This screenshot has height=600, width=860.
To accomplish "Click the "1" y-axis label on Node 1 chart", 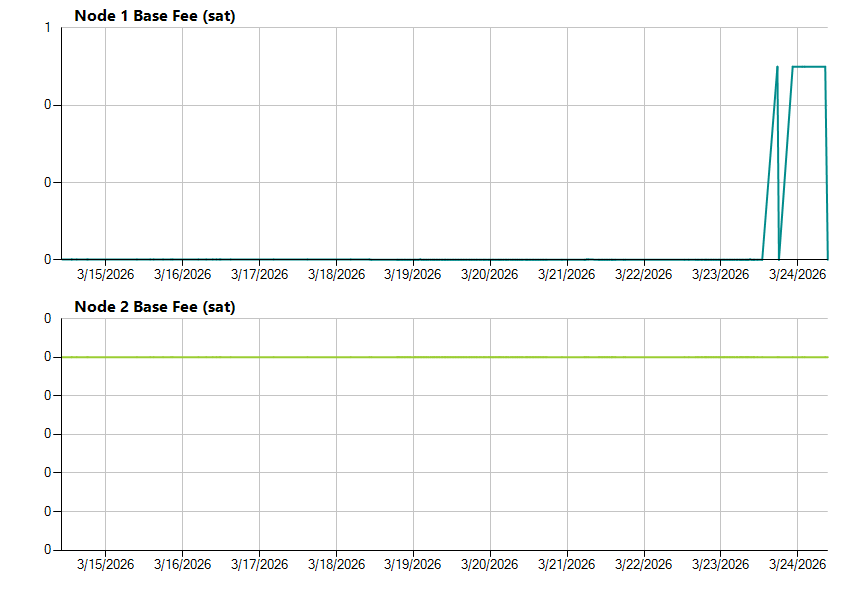I will point(47,28).
